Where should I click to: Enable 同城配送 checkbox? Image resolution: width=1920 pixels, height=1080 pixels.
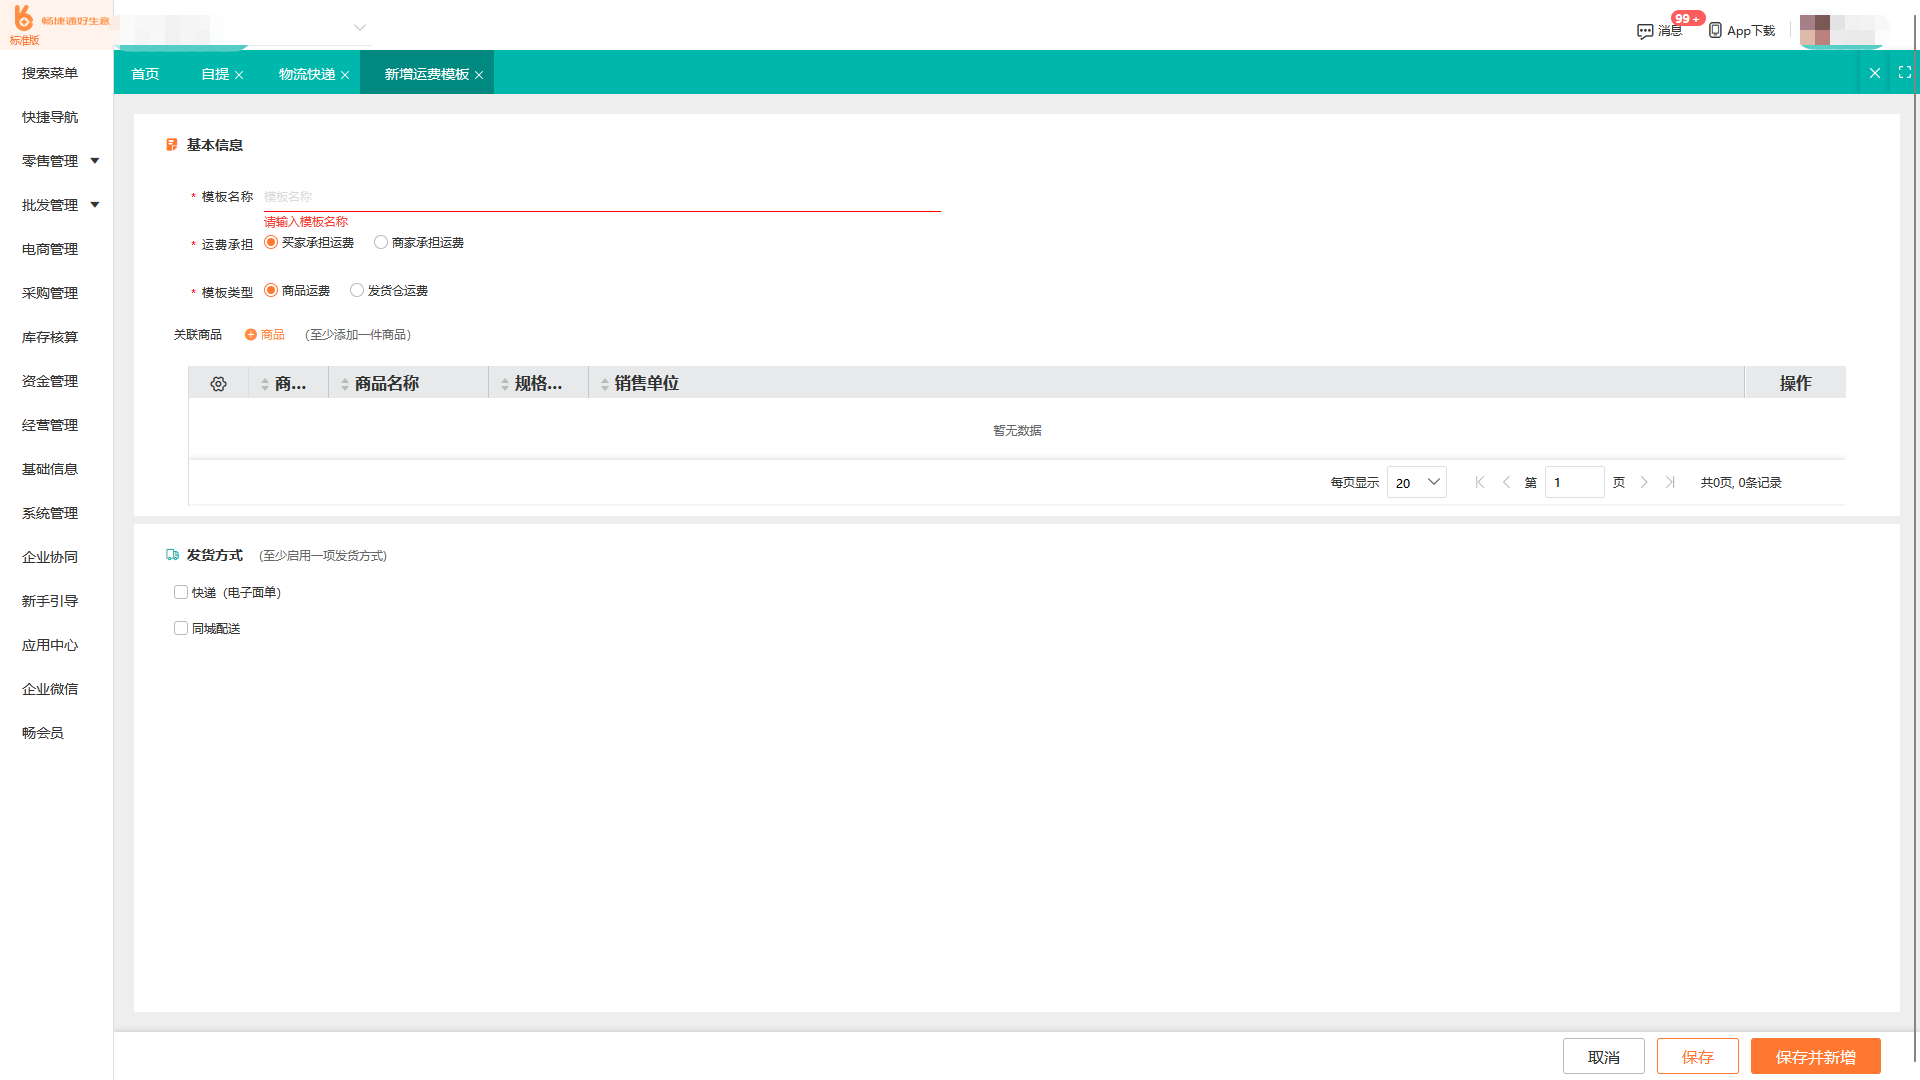181,628
